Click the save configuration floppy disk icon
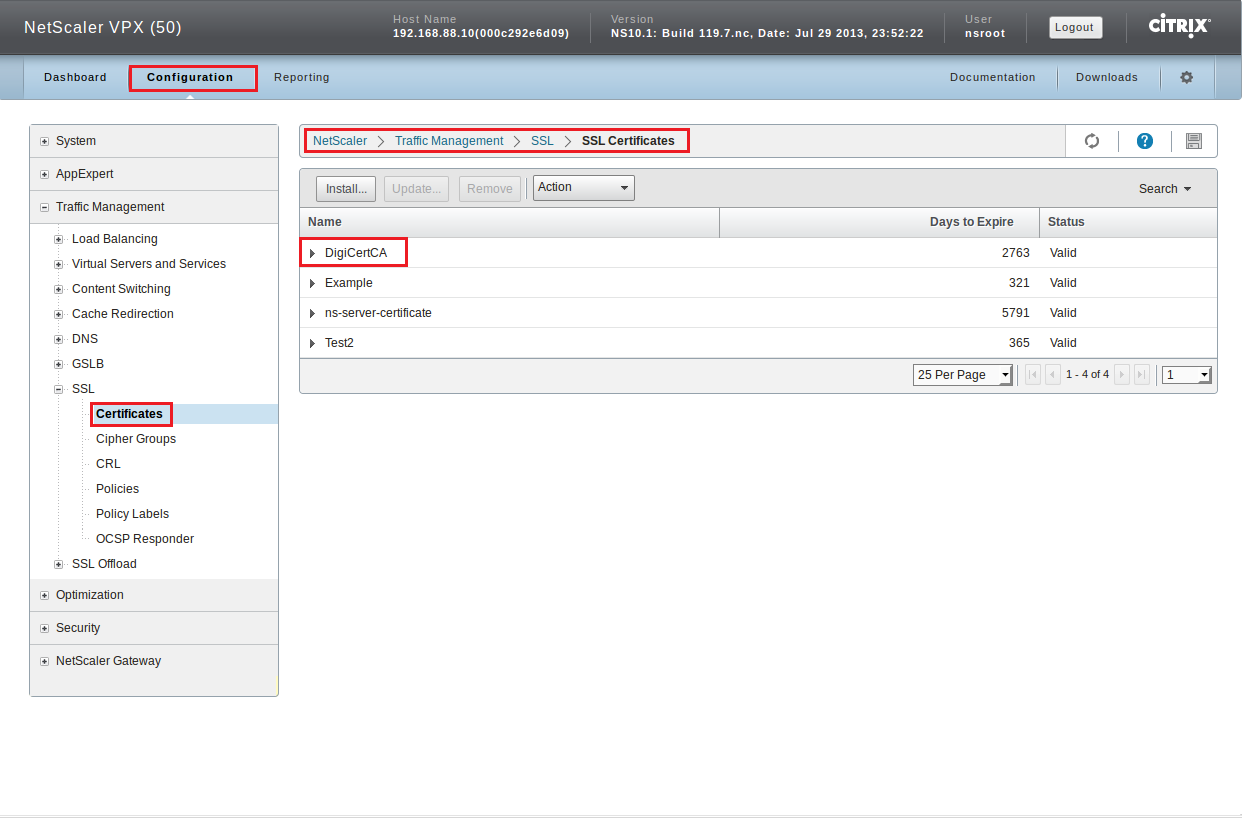This screenshot has height=818, width=1242. (x=1193, y=141)
